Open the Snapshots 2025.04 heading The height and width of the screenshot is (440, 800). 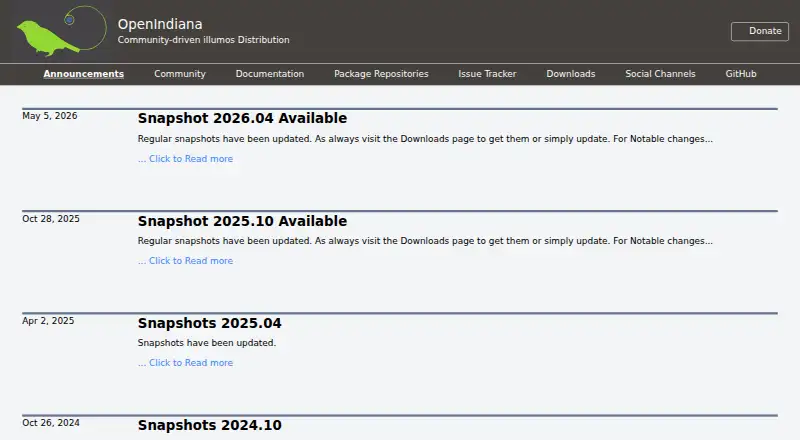[210, 323]
